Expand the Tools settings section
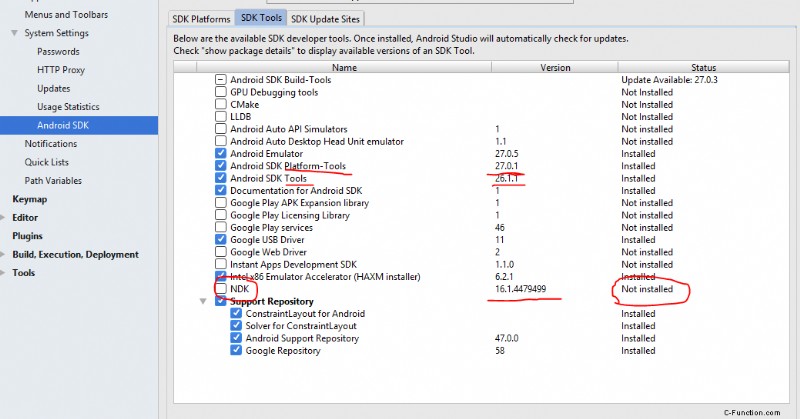The height and width of the screenshot is (419, 800). click(5, 272)
